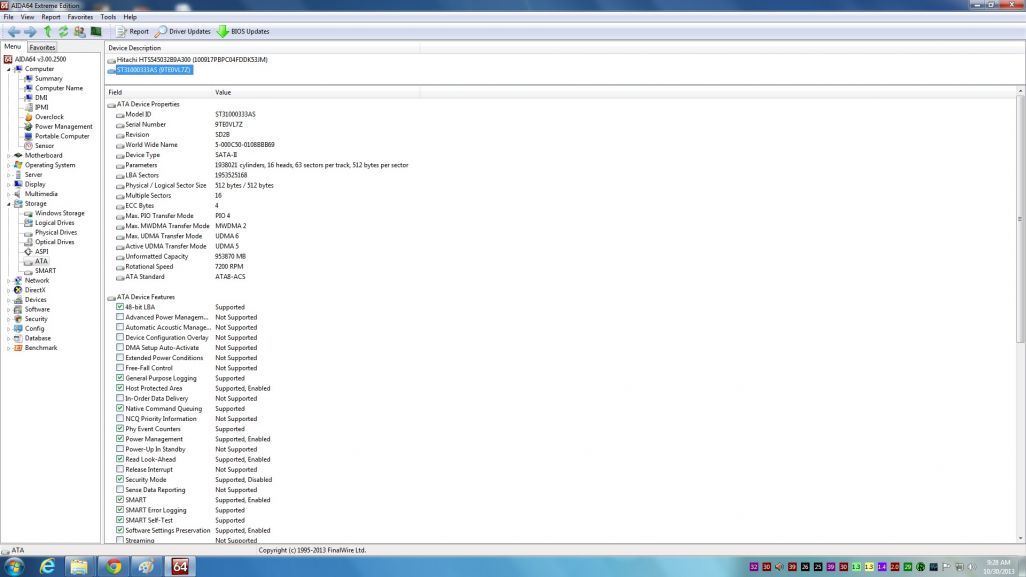The image size is (1026, 577).
Task: Open Google Chrome from the taskbar
Action: (x=113, y=566)
